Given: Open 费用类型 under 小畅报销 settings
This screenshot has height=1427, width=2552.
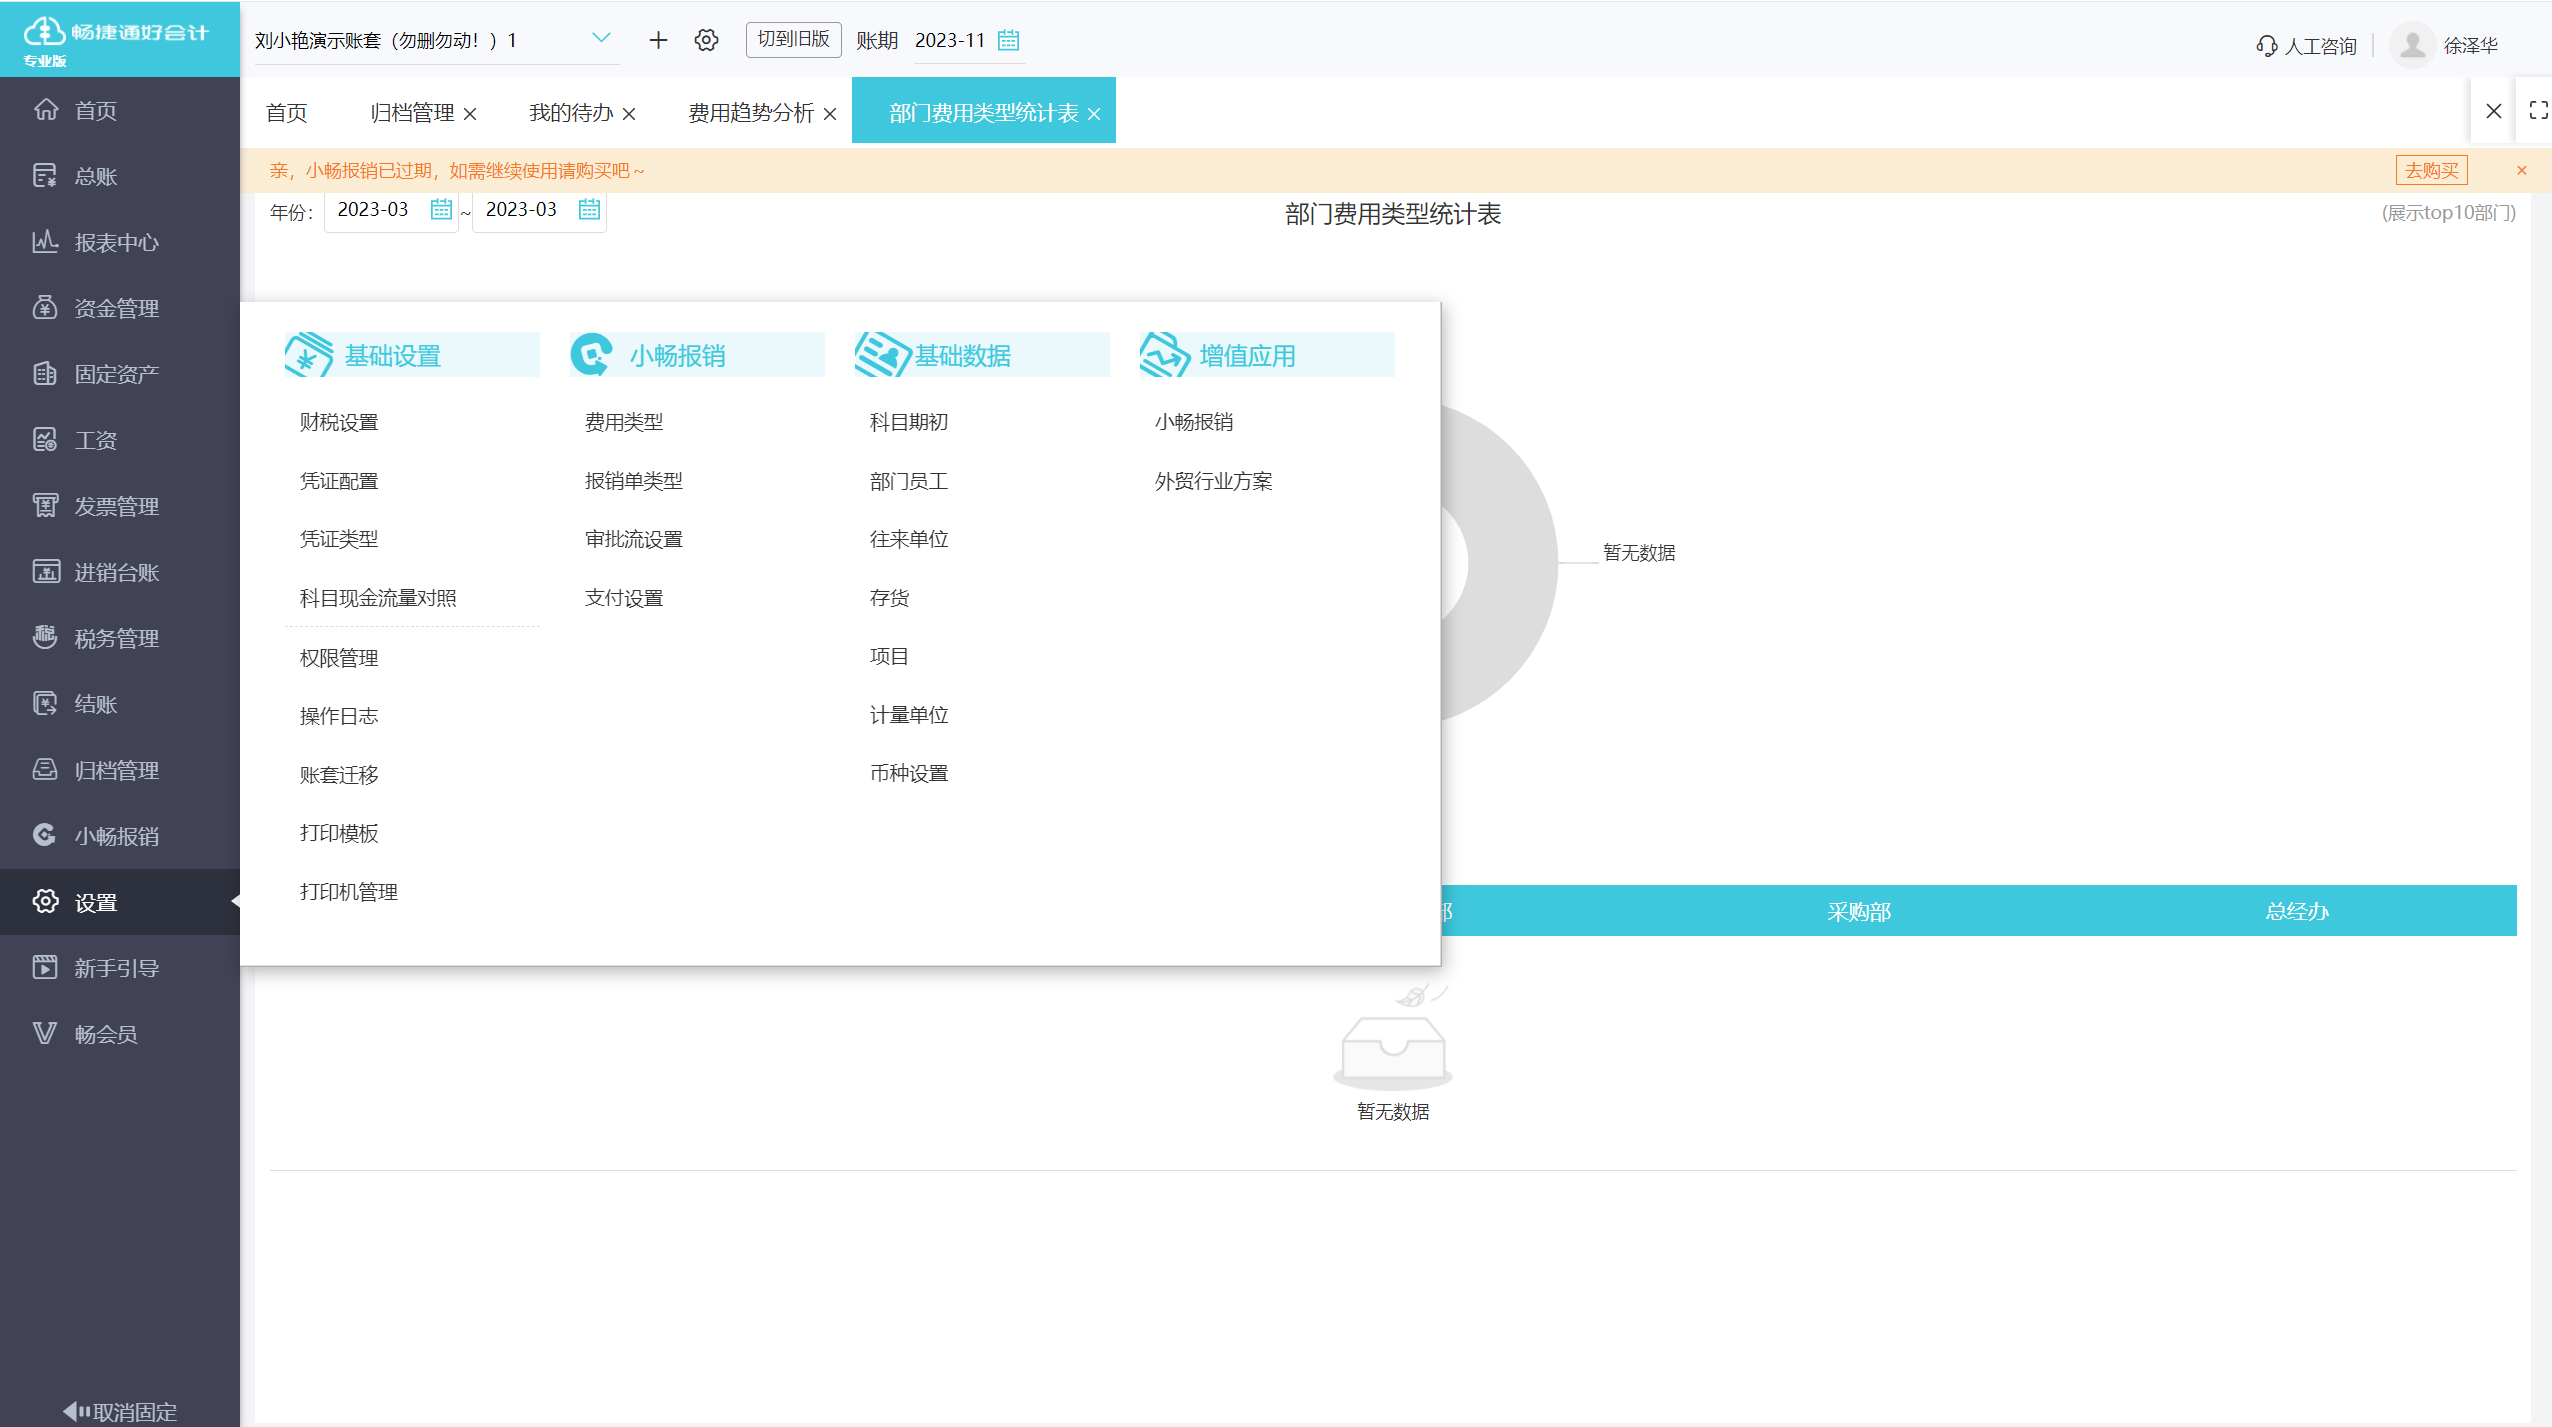Looking at the screenshot, I should tap(624, 421).
